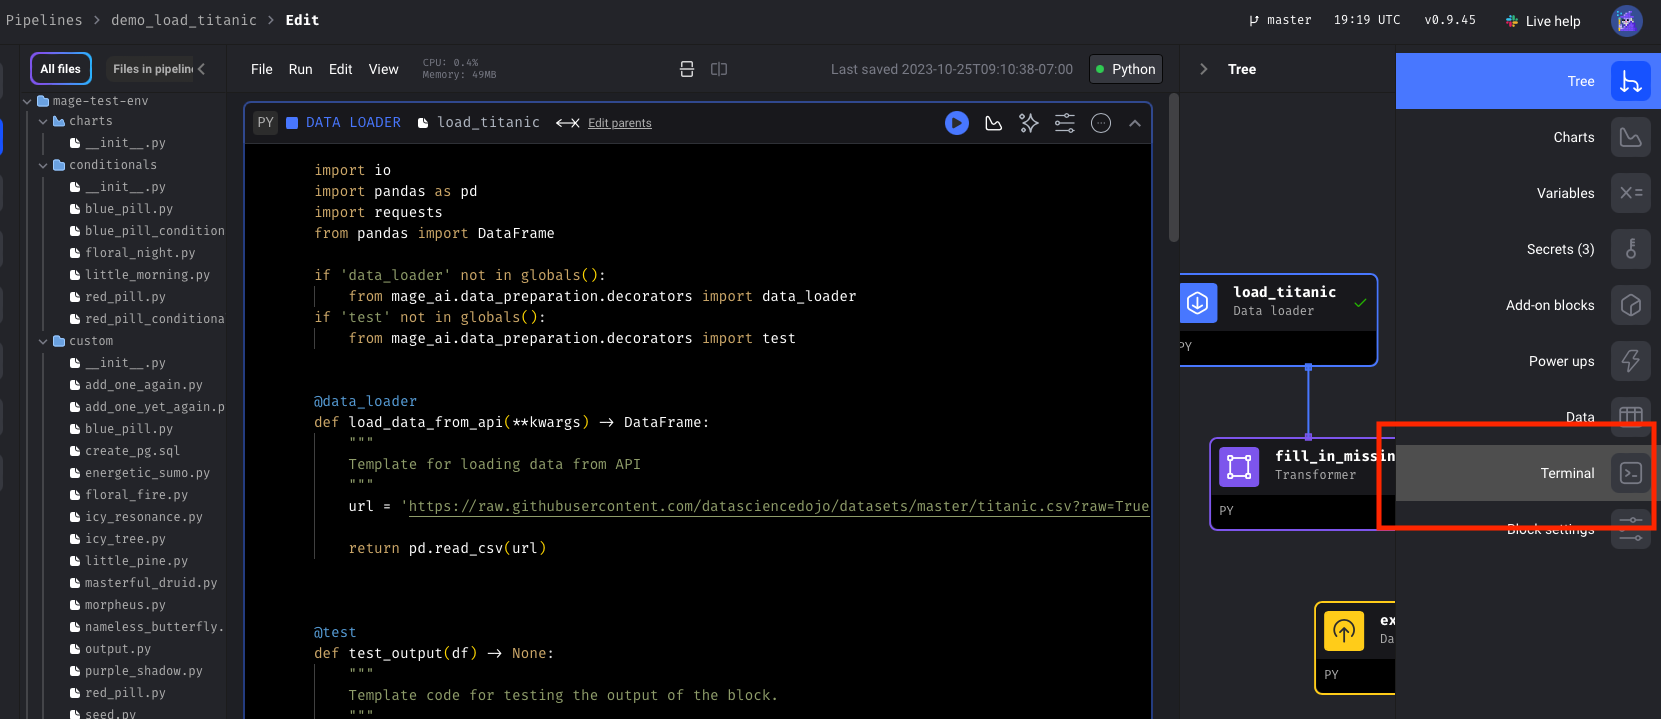Open the Terminal sidebar panel
Viewport: 1661px width, 719px height.
click(x=1630, y=473)
